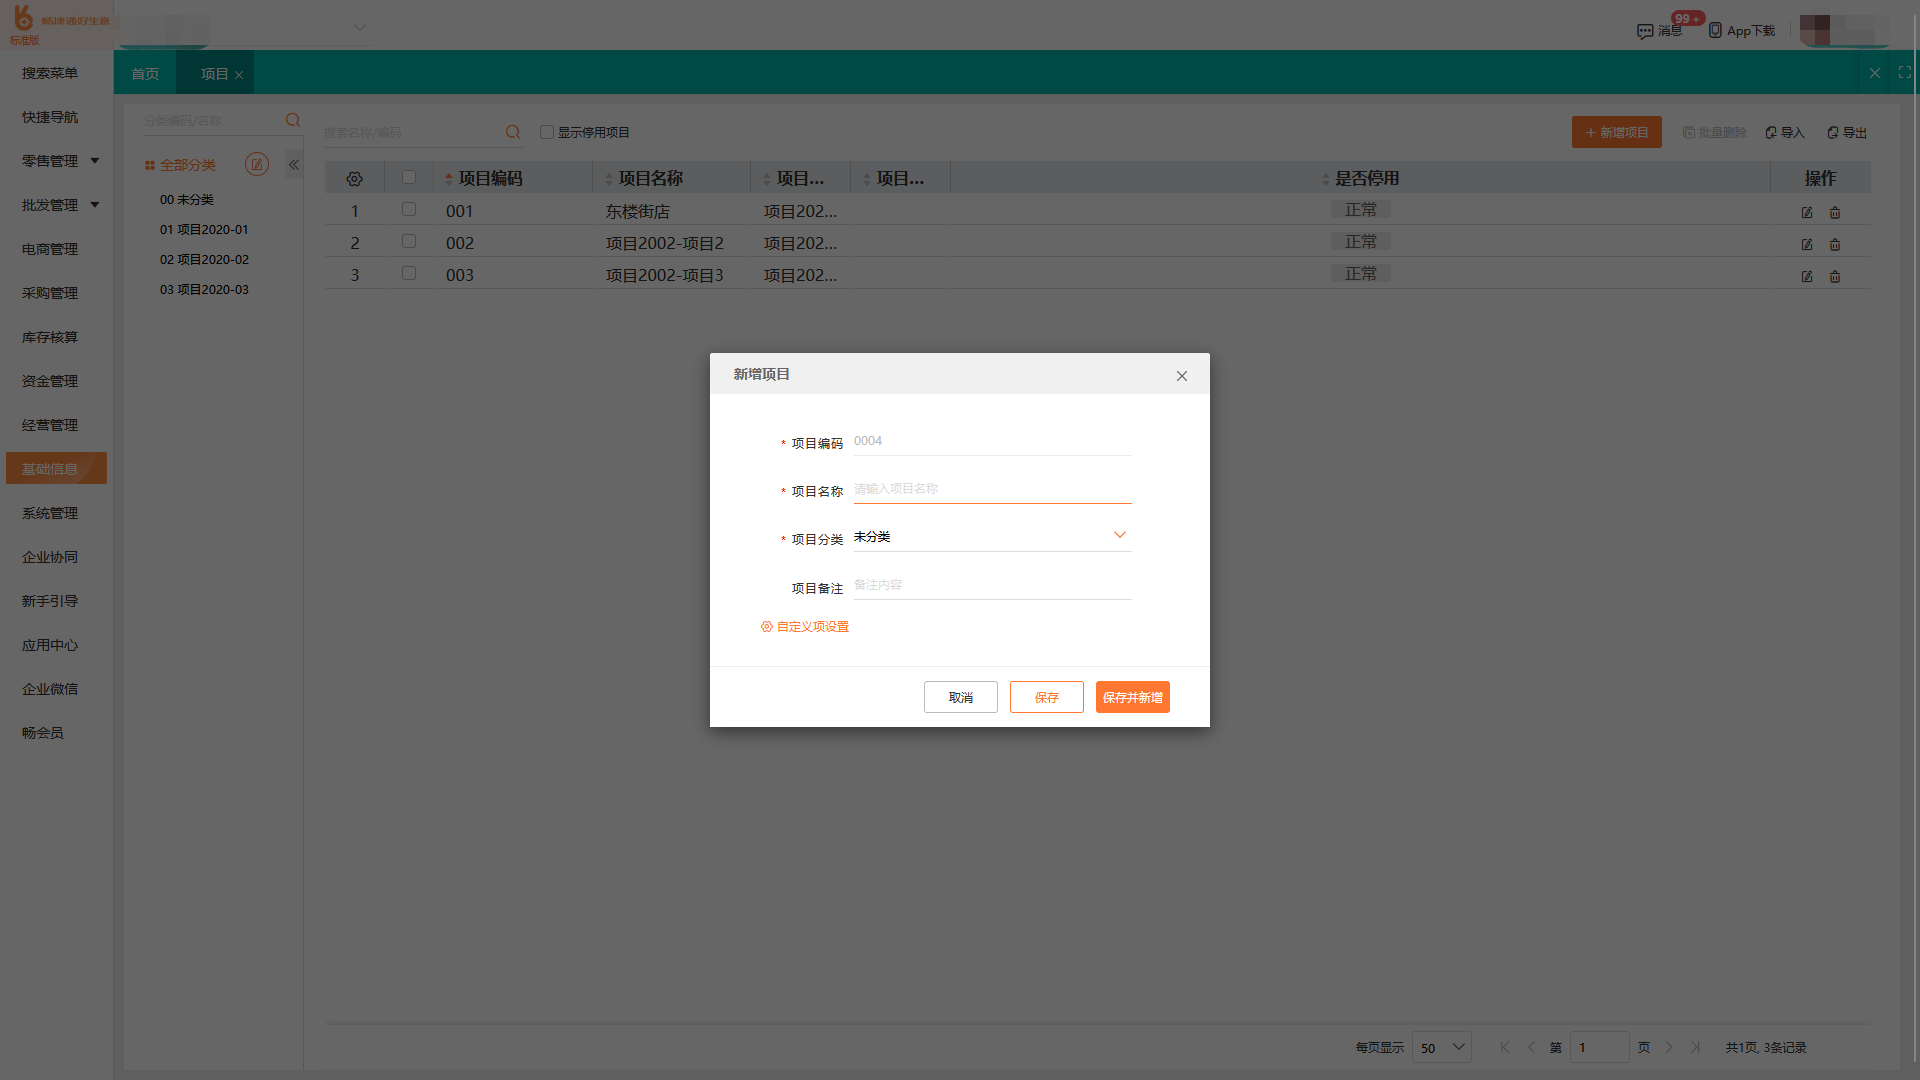This screenshot has width=1920, height=1080.
Task: Toggle 显示停用项目 checkbox on
Action: click(x=546, y=132)
